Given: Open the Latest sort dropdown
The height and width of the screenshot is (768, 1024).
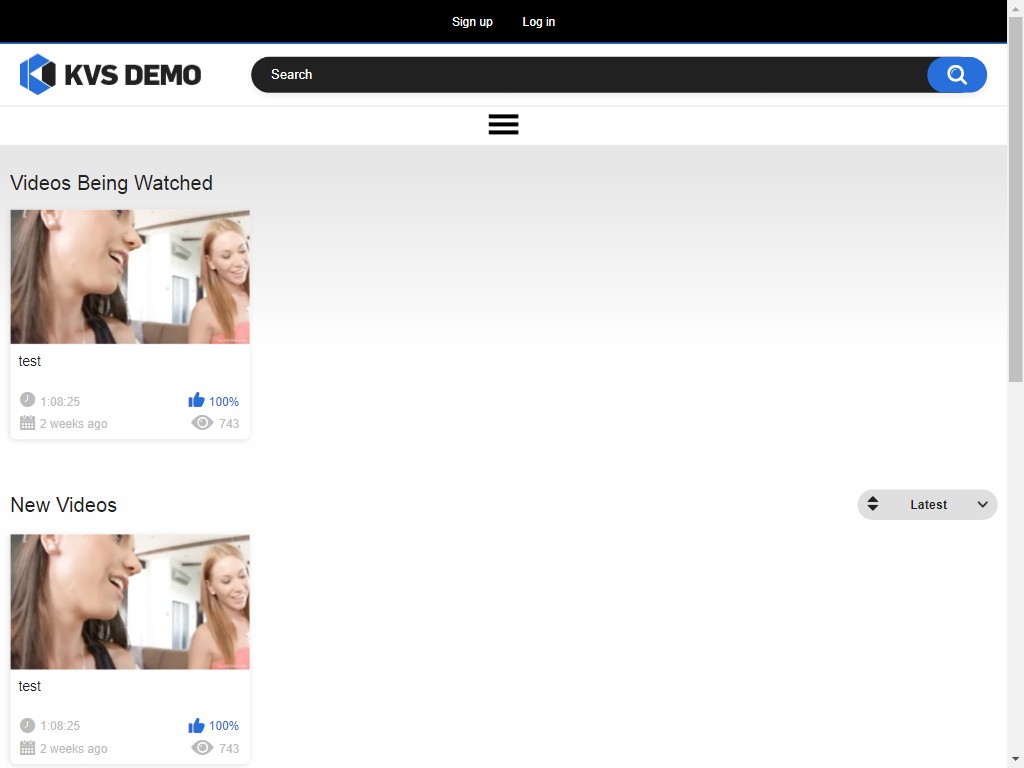Looking at the screenshot, I should 927,505.
